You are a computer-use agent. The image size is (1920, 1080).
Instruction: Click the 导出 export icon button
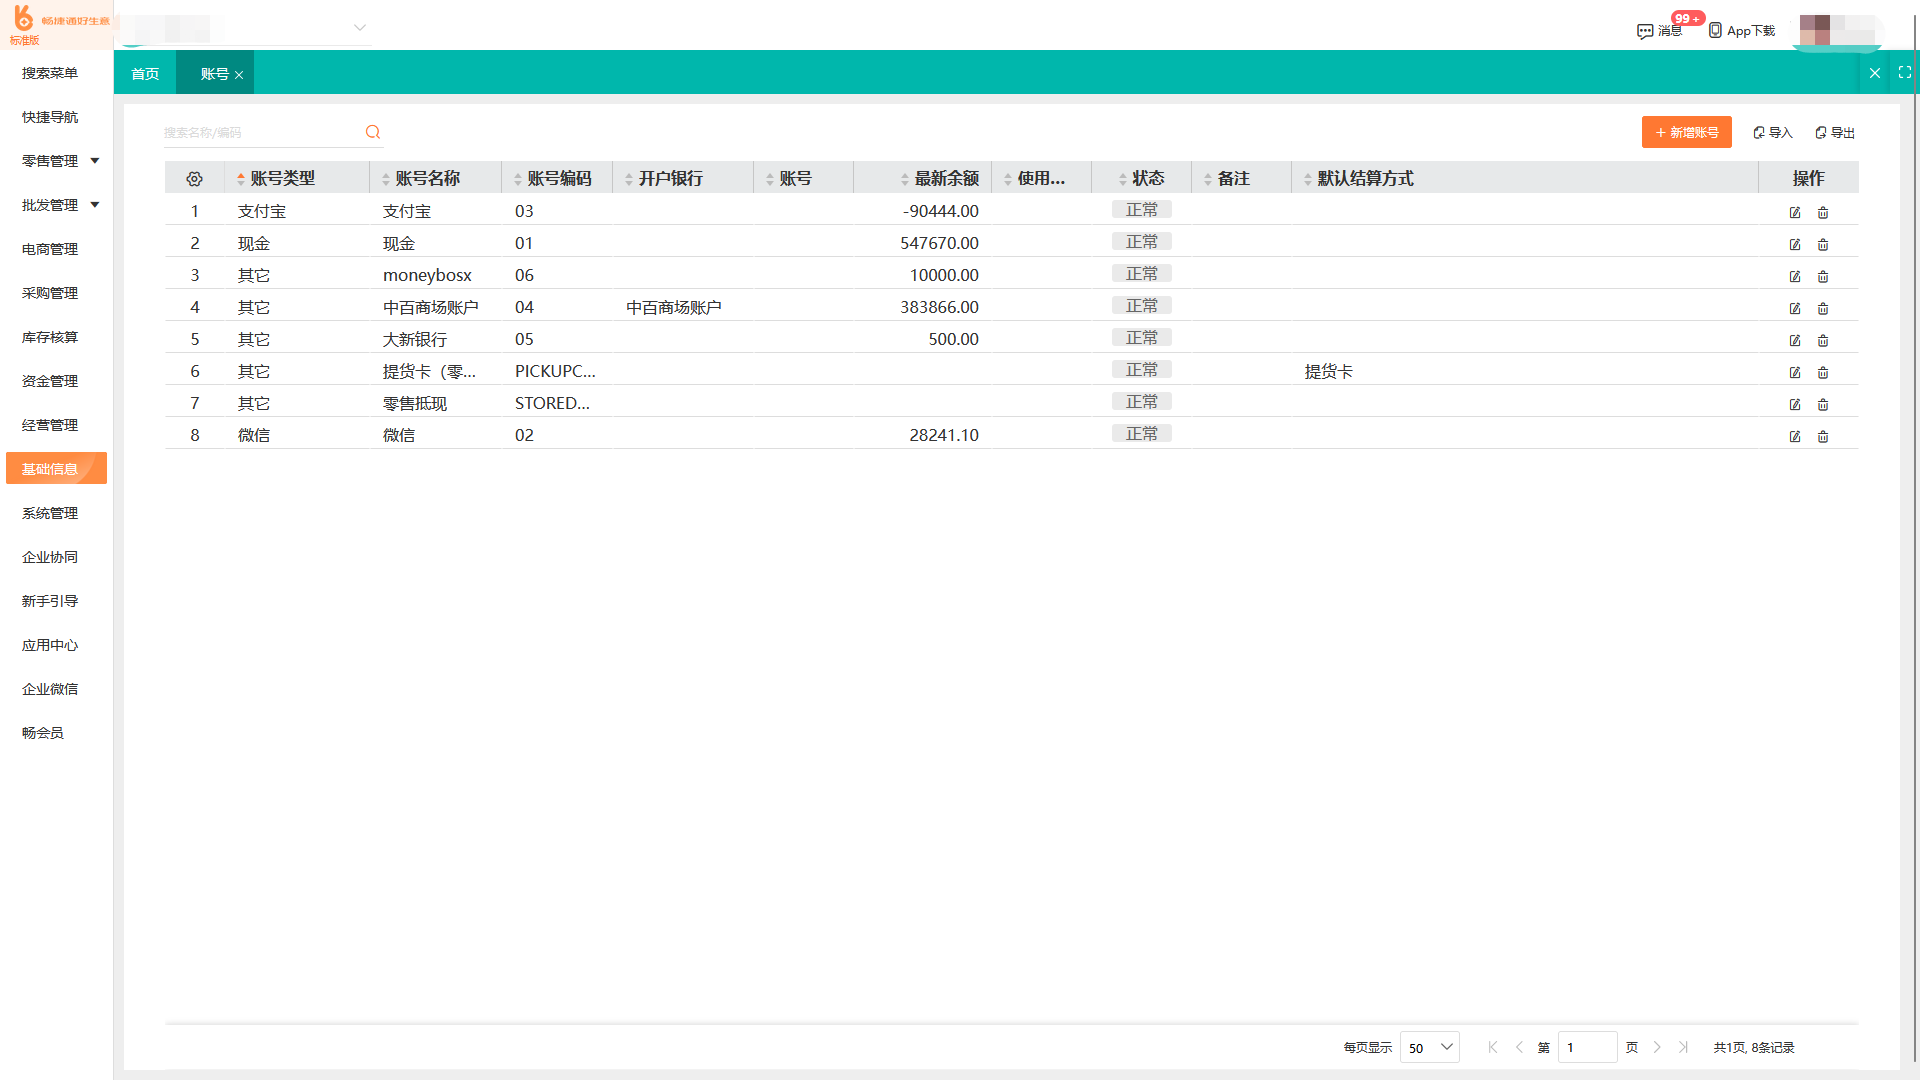pyautogui.click(x=1837, y=132)
